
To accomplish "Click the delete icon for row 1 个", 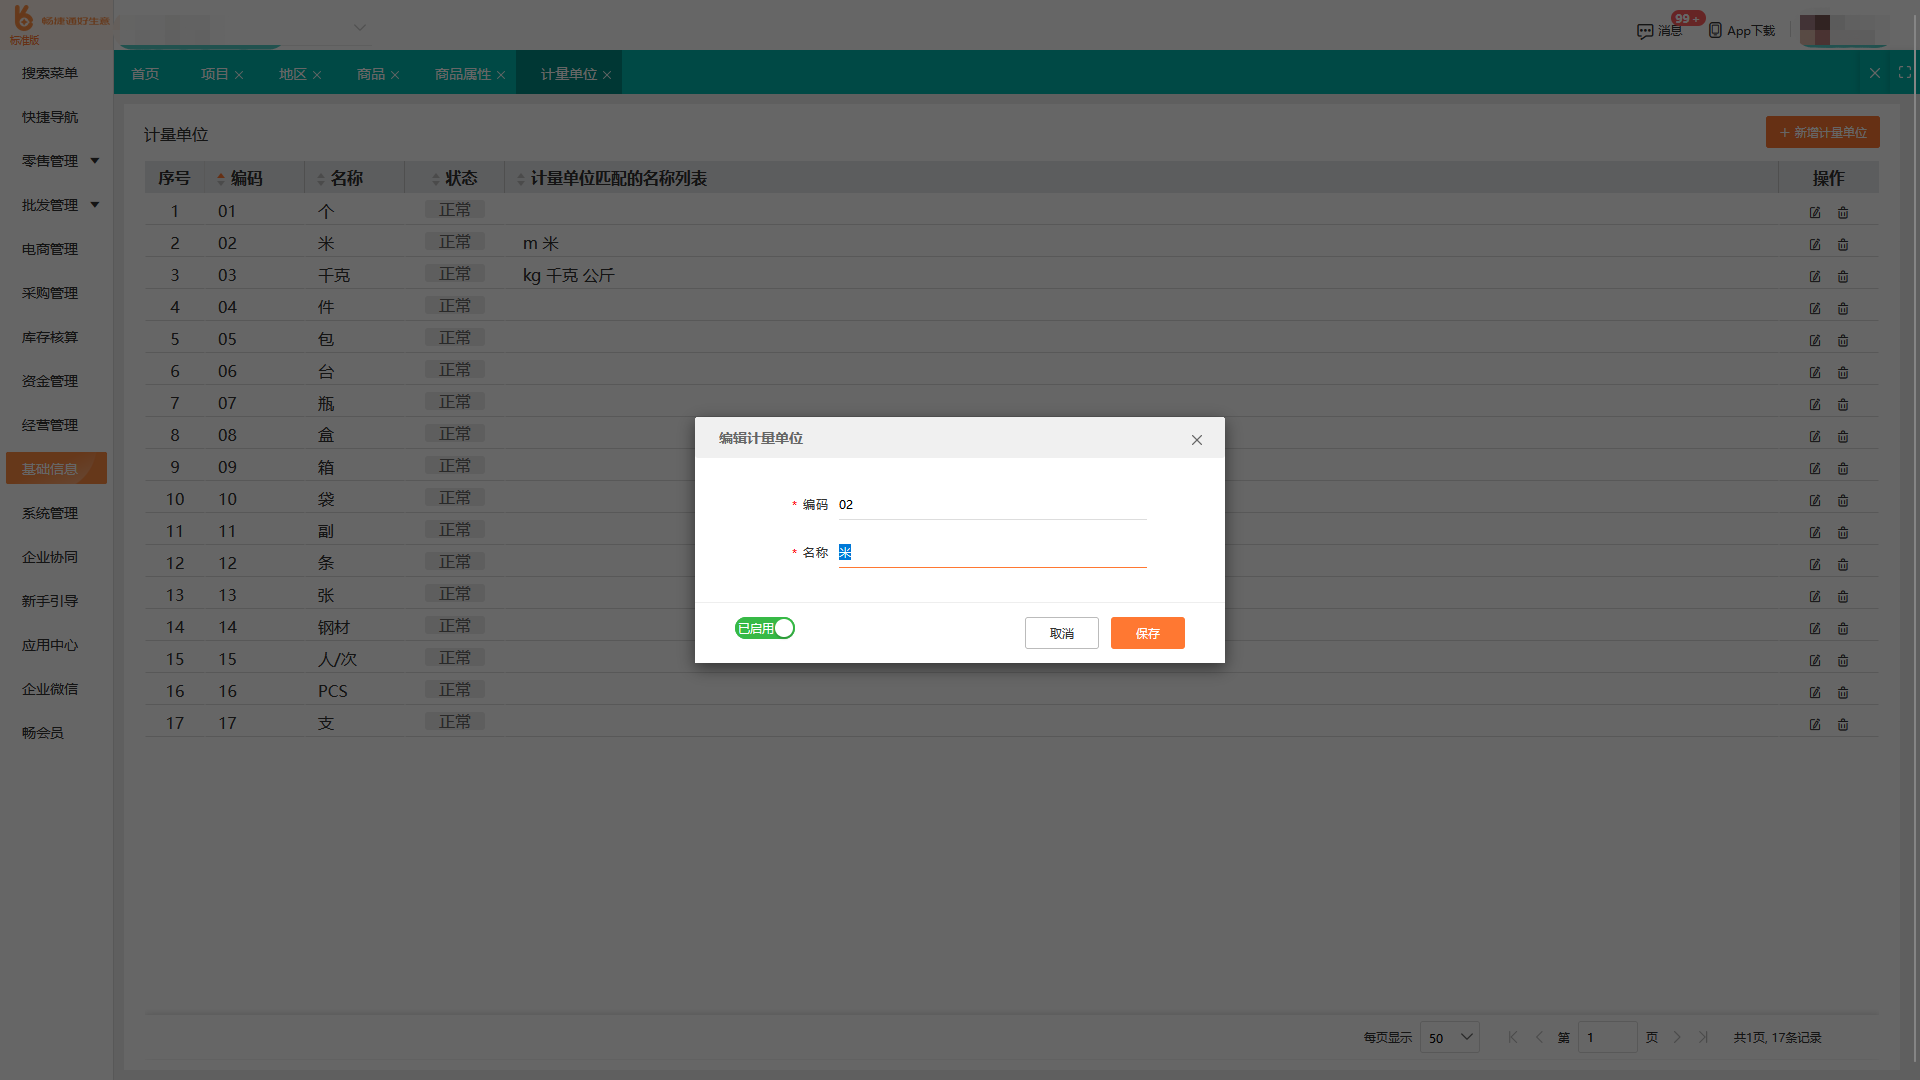I will point(1844,212).
